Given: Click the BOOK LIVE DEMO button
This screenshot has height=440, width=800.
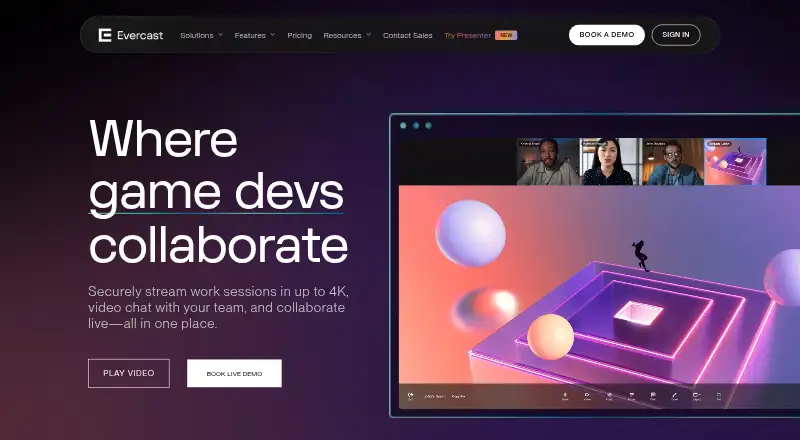Looking at the screenshot, I should [x=234, y=373].
